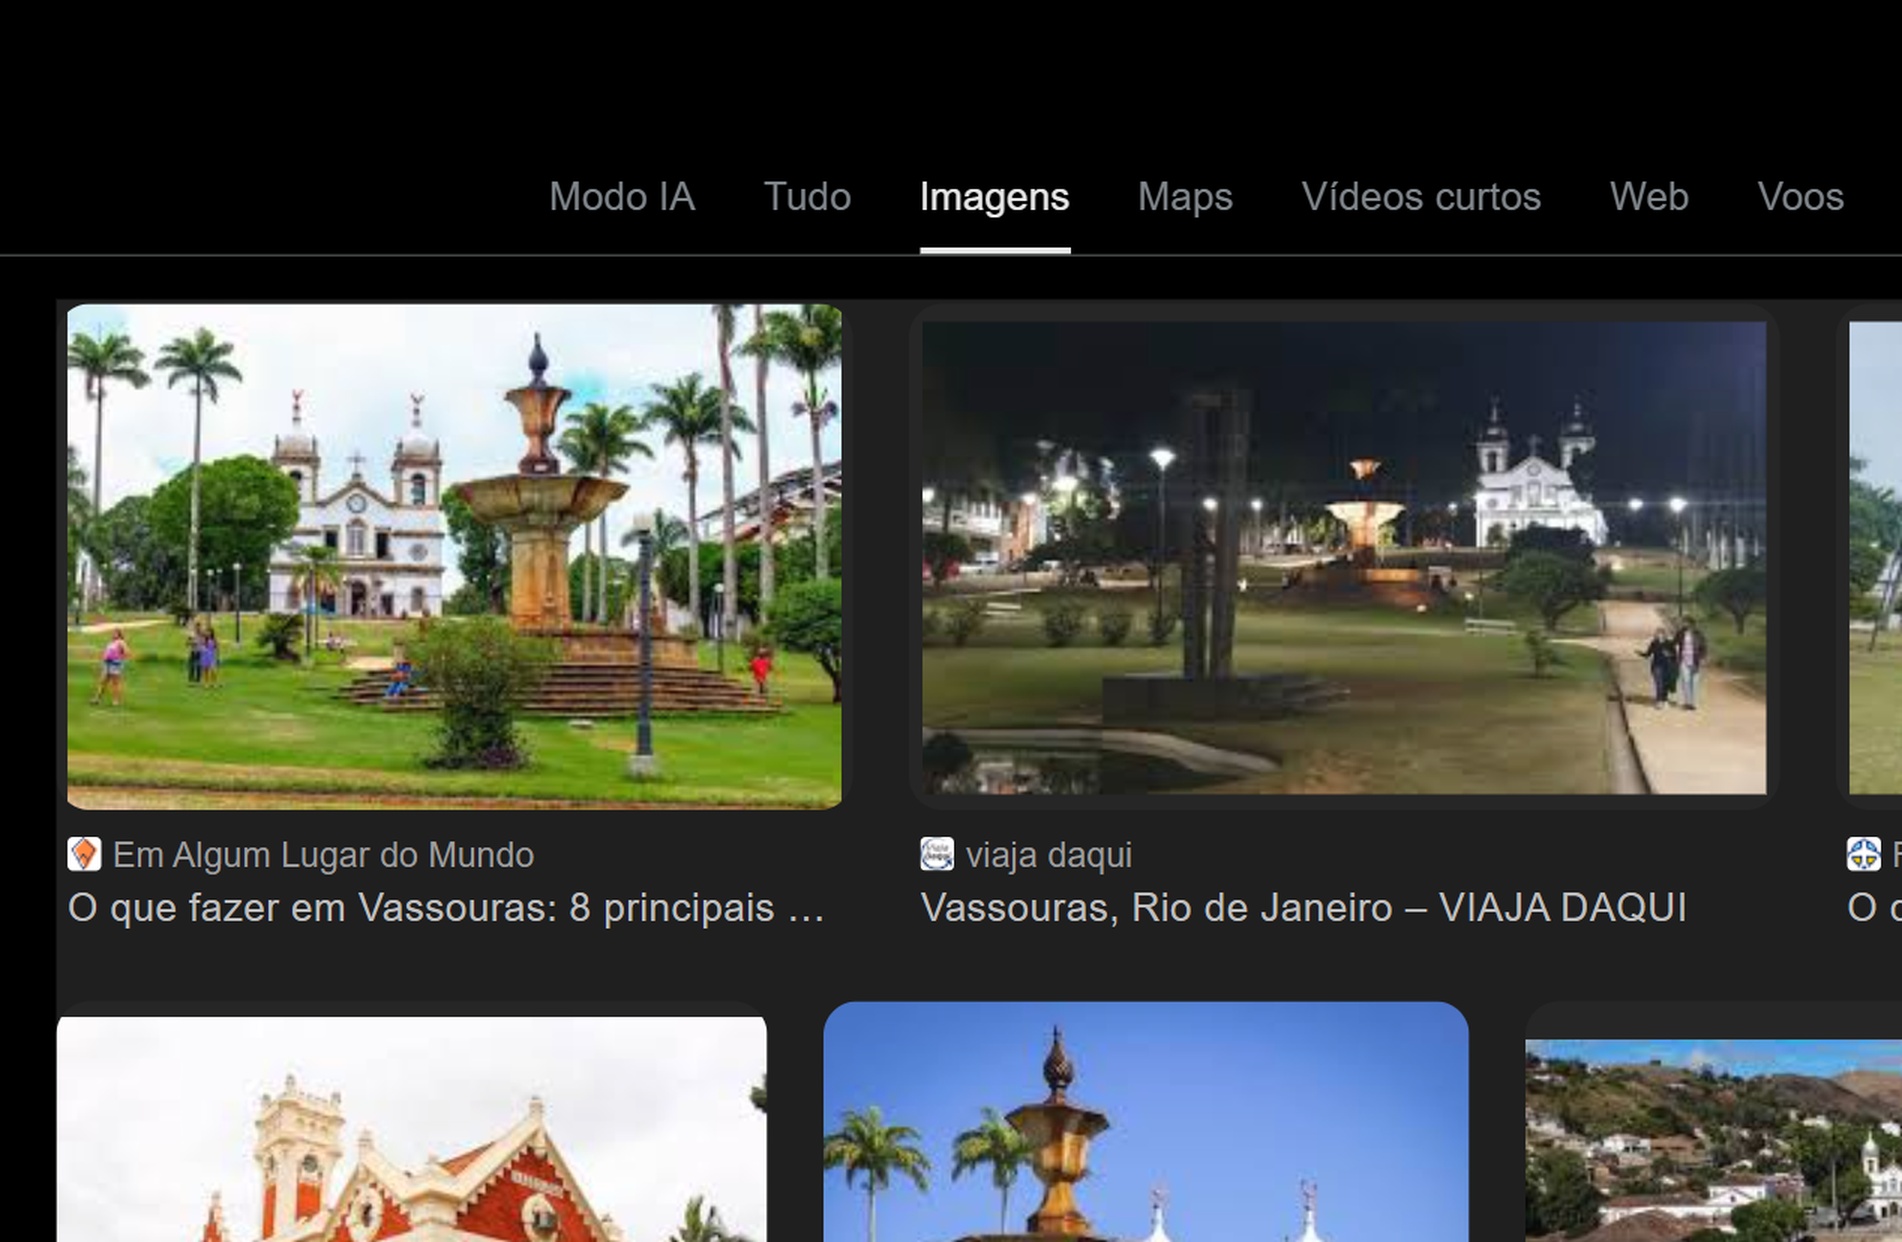
Task: Open the nighttime Vassouras square image
Action: pyautogui.click(x=1343, y=556)
